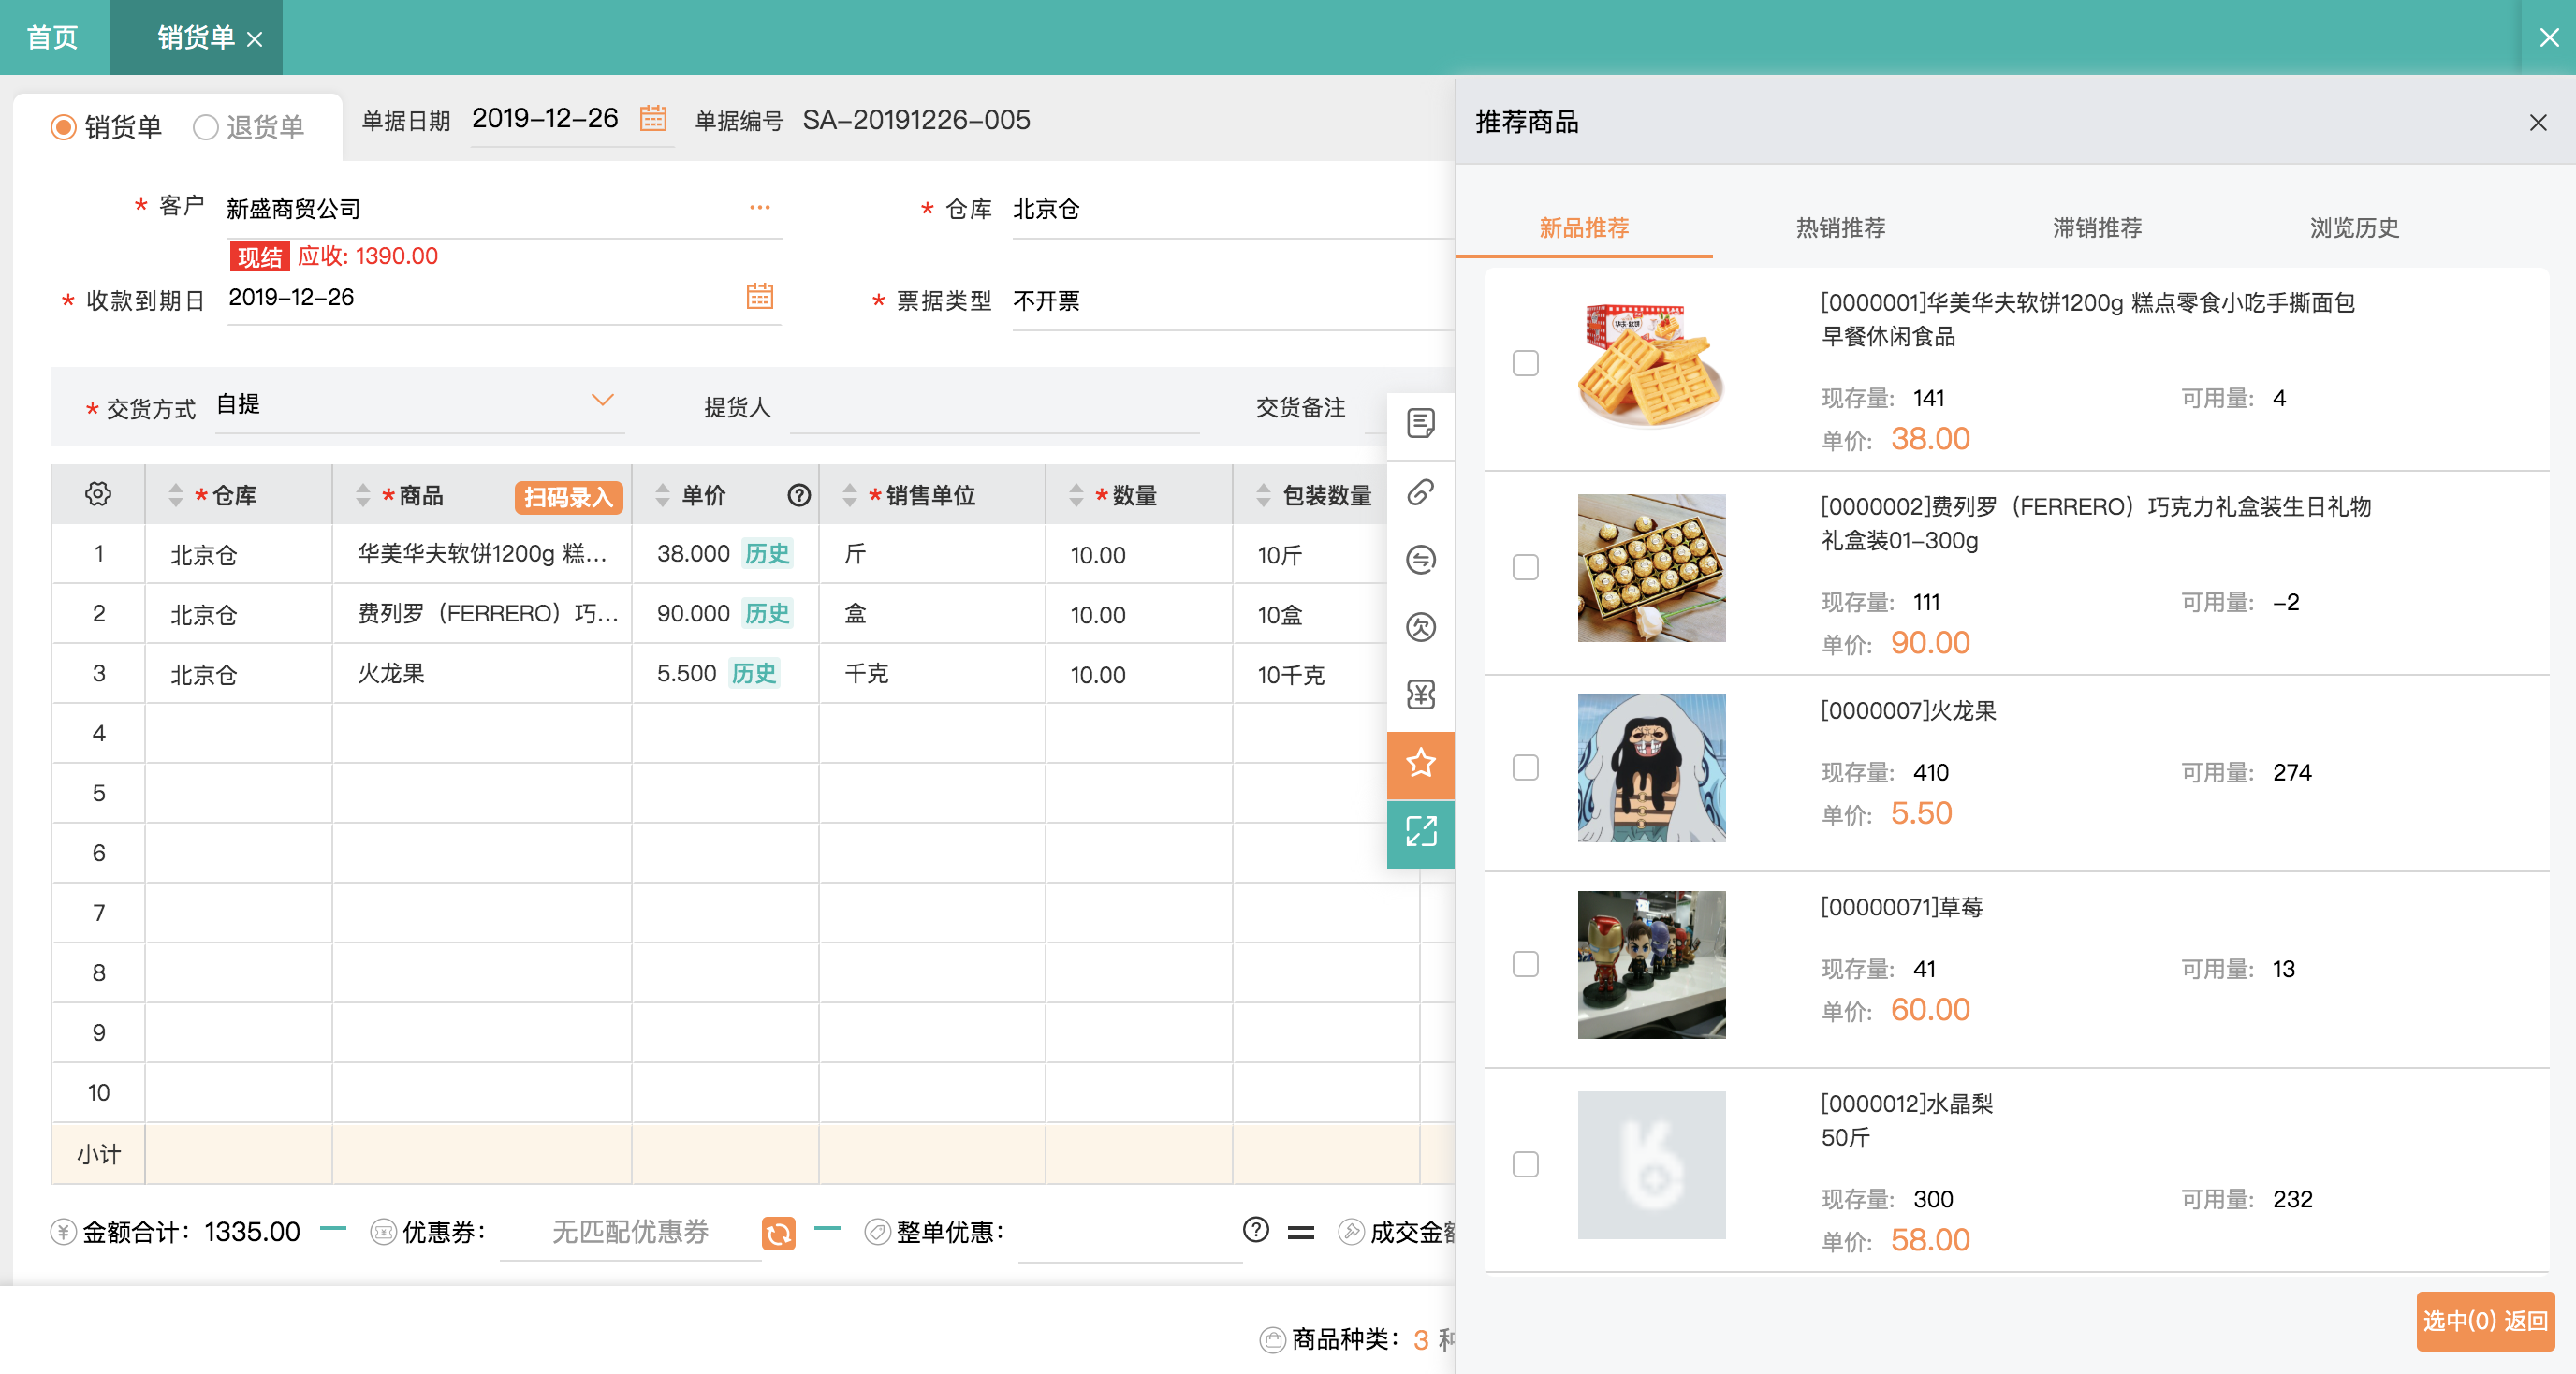Click the star/favorite icon on sidebar
The width and height of the screenshot is (2576, 1374).
1423,761
